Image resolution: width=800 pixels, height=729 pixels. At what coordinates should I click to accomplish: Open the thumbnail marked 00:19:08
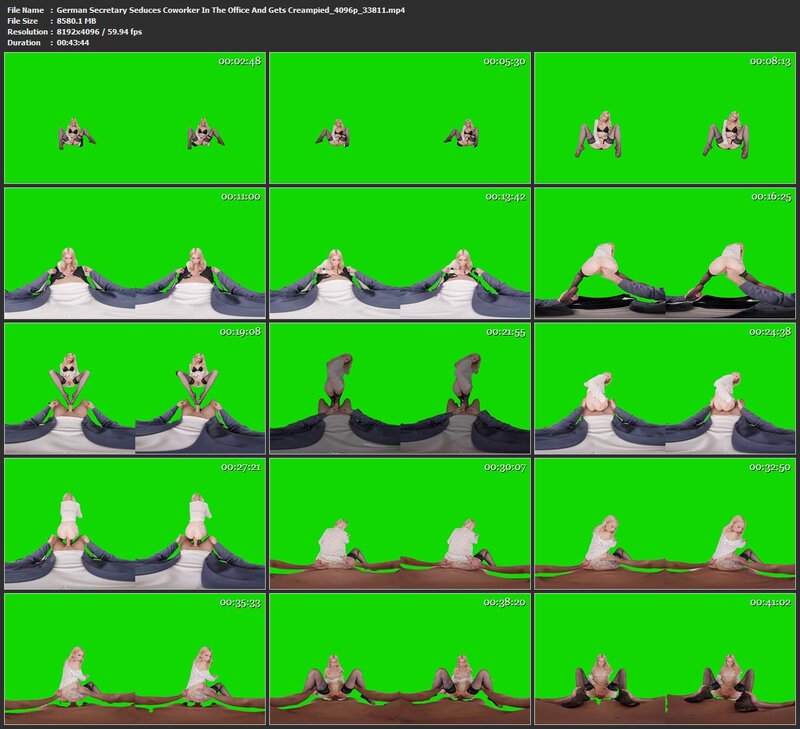point(135,388)
